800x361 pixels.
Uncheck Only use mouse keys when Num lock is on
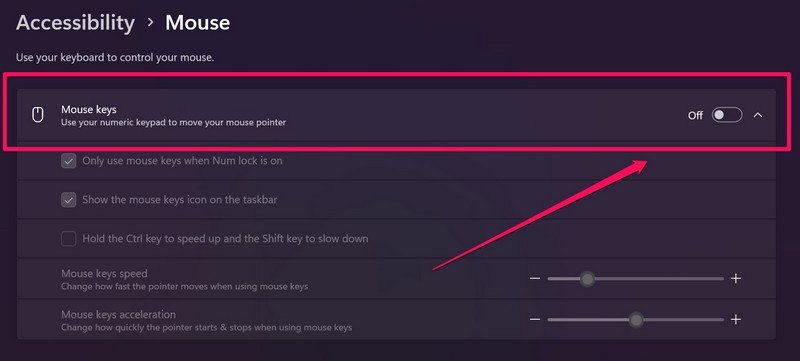tap(68, 161)
